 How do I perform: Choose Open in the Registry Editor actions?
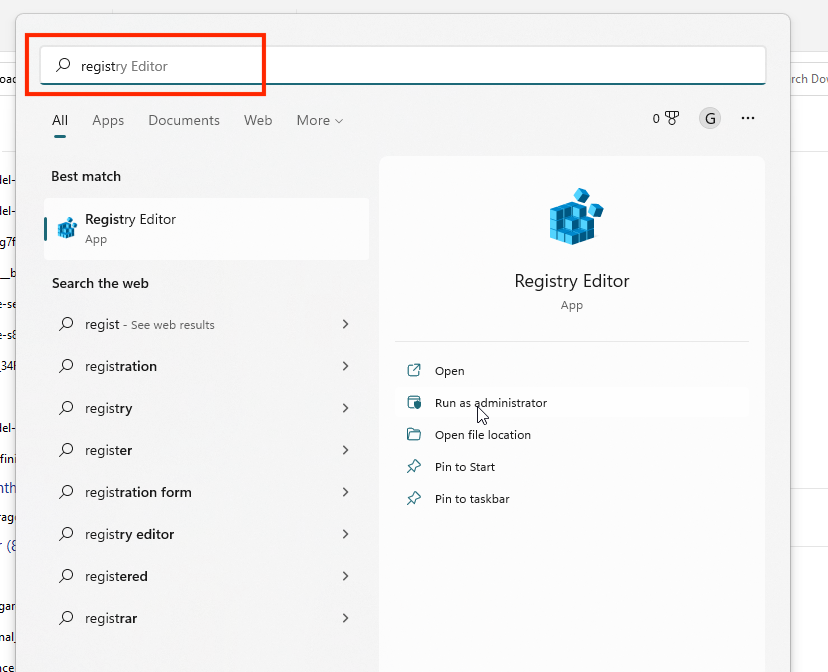click(572, 371)
